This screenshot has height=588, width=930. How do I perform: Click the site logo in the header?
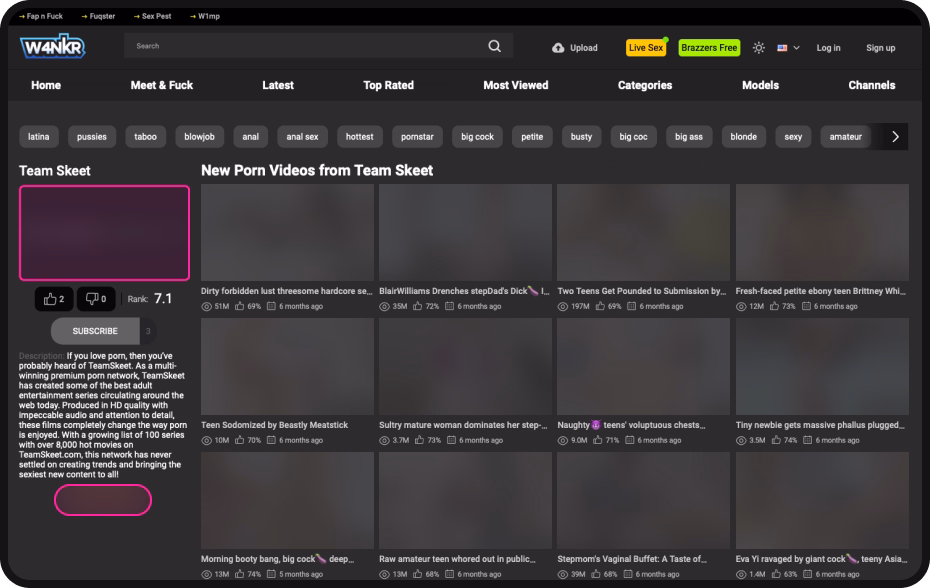pos(53,47)
